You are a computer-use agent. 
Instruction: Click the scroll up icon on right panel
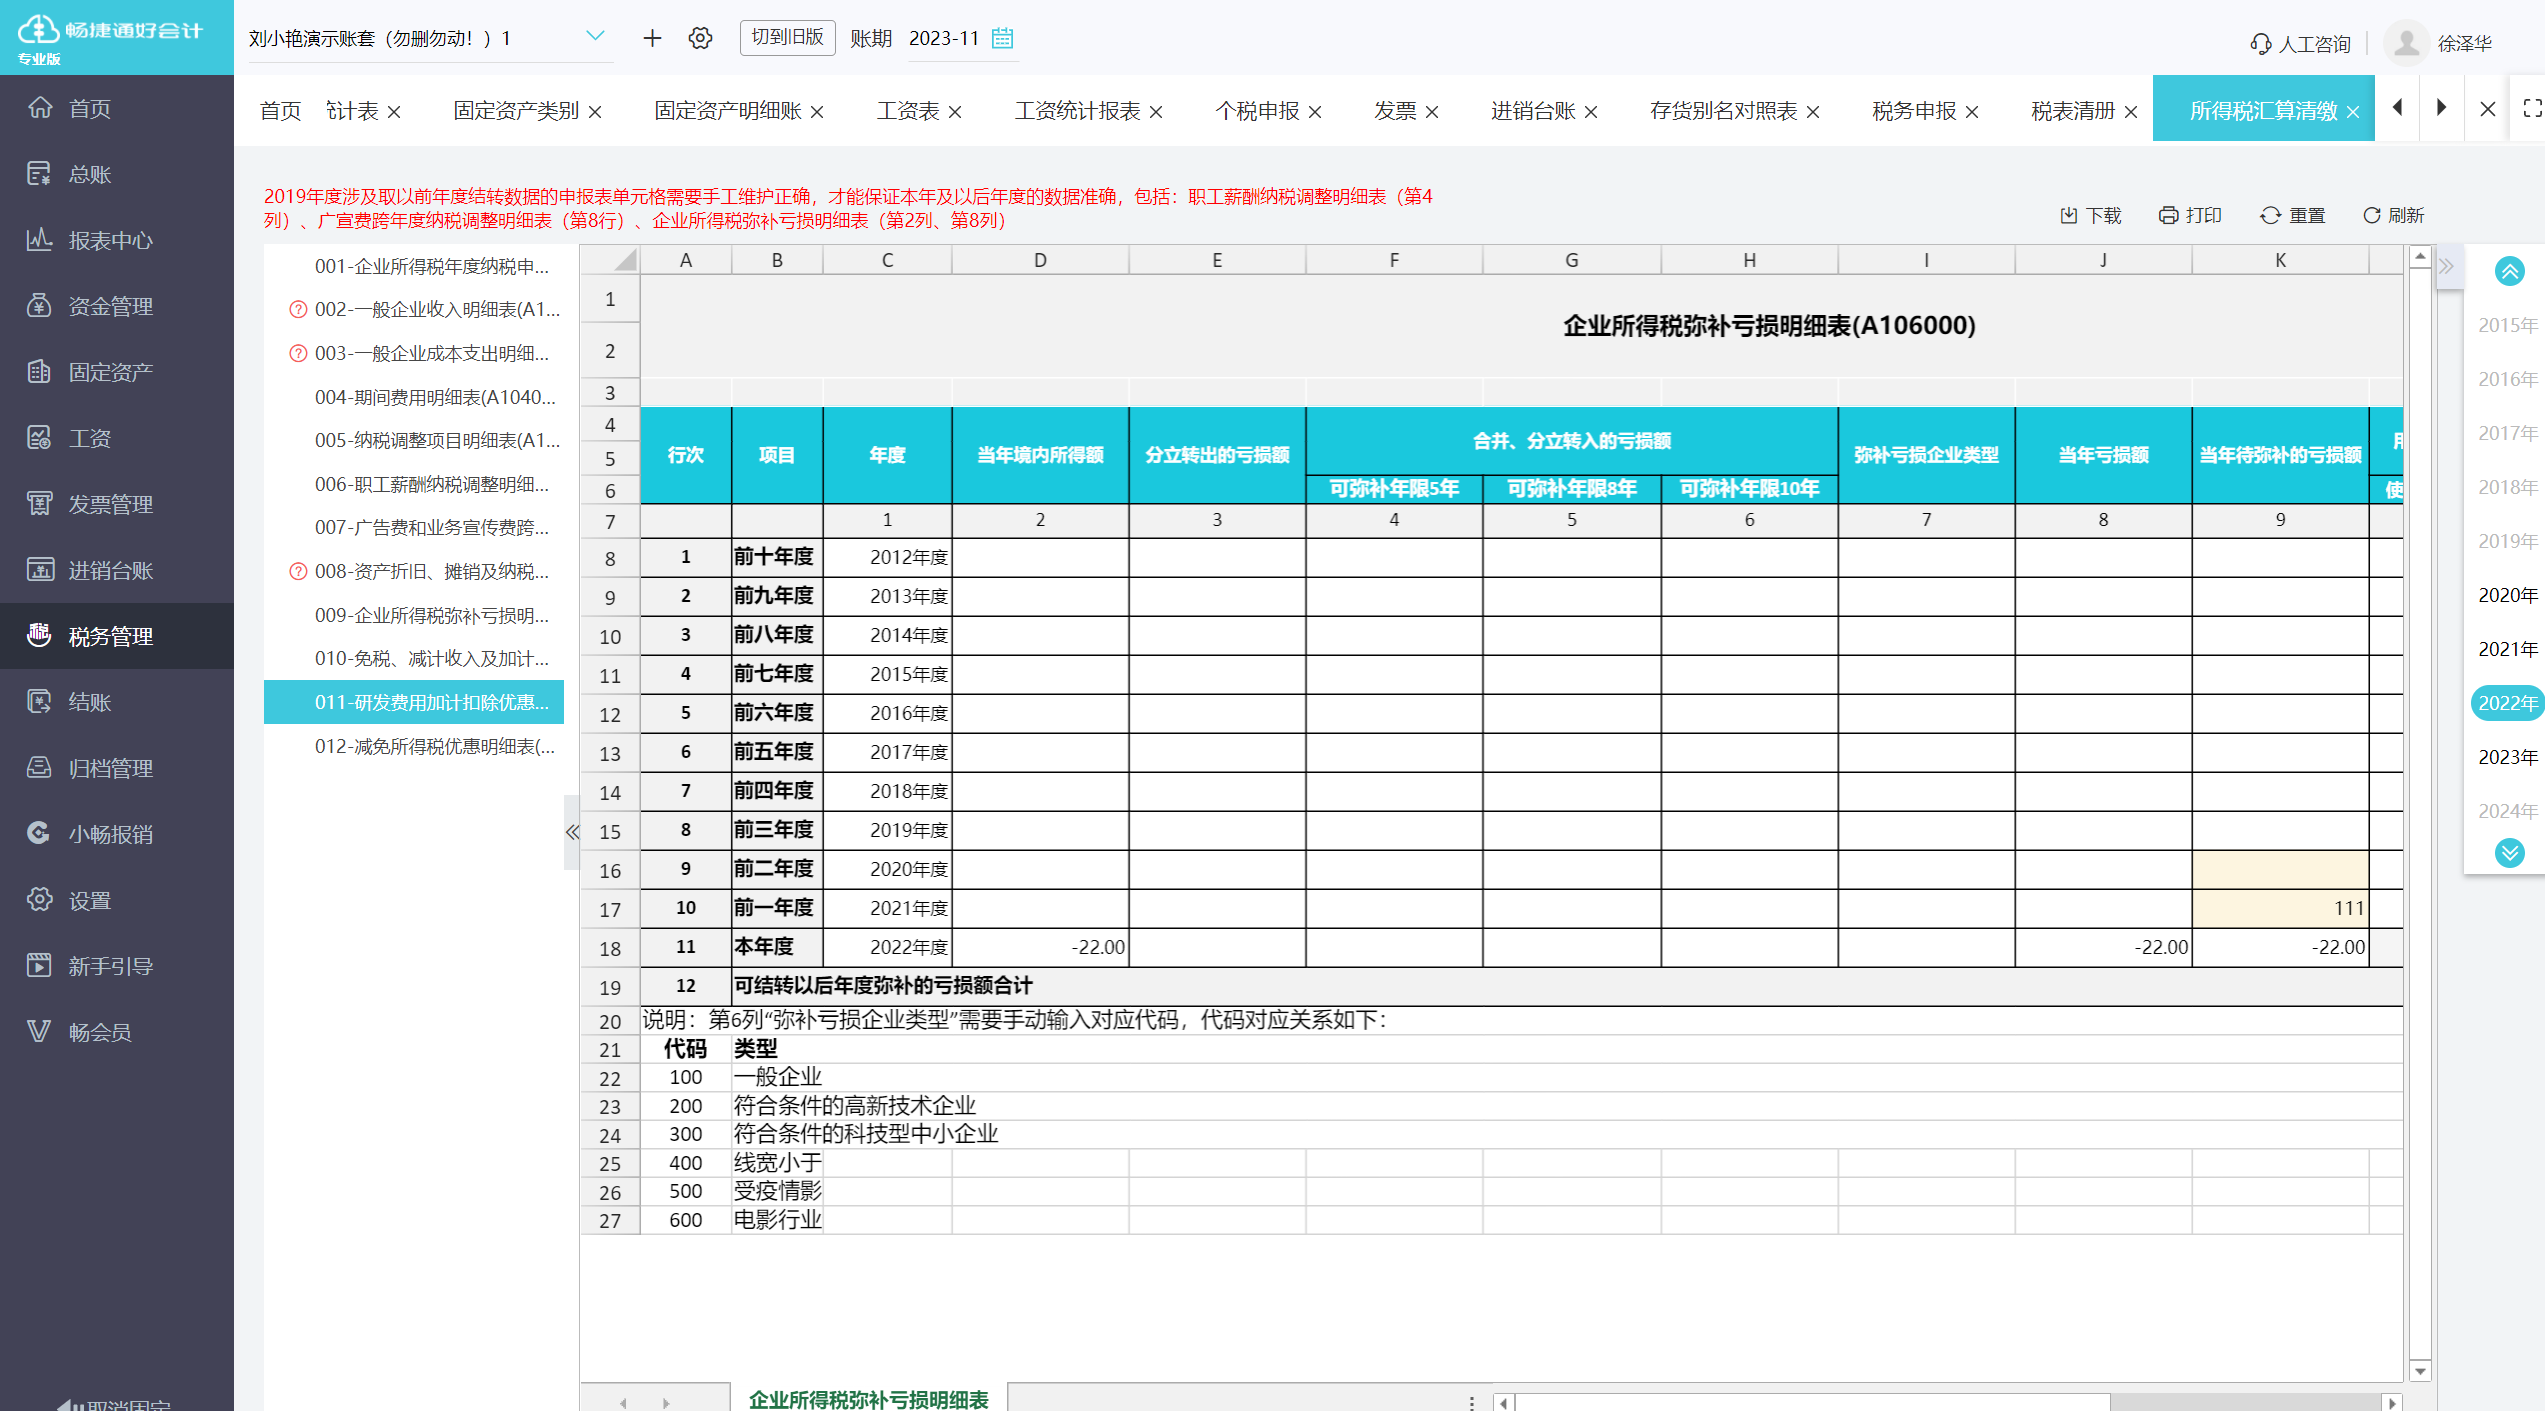pyautogui.click(x=2507, y=268)
